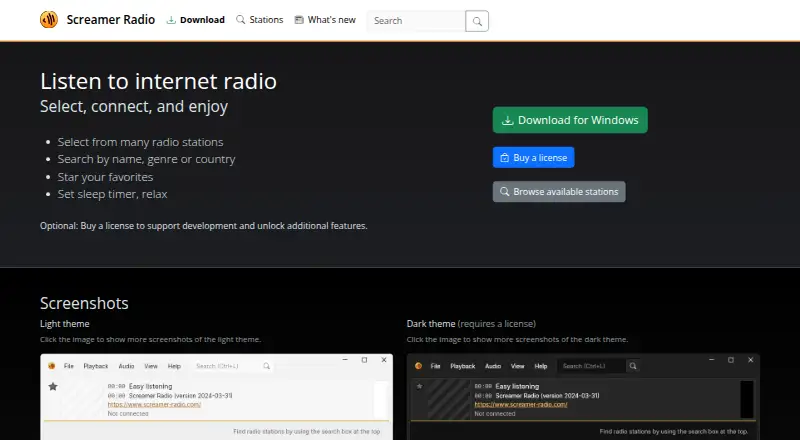Click the Screamer Radio orange logo icon
This screenshot has height=440, width=800.
[49, 20]
